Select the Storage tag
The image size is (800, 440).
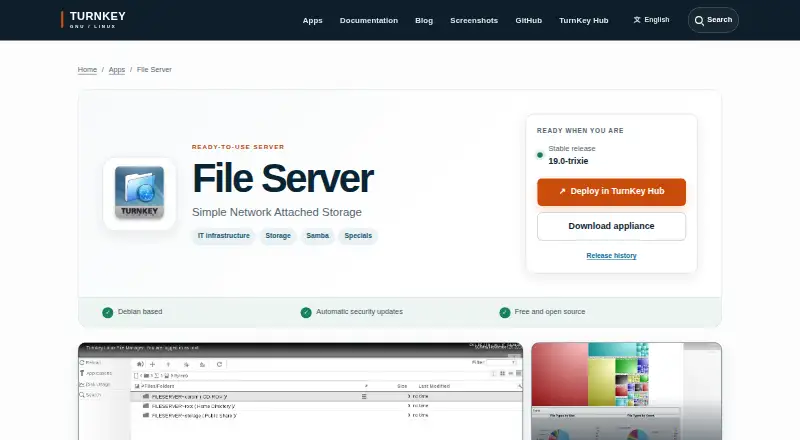[278, 236]
